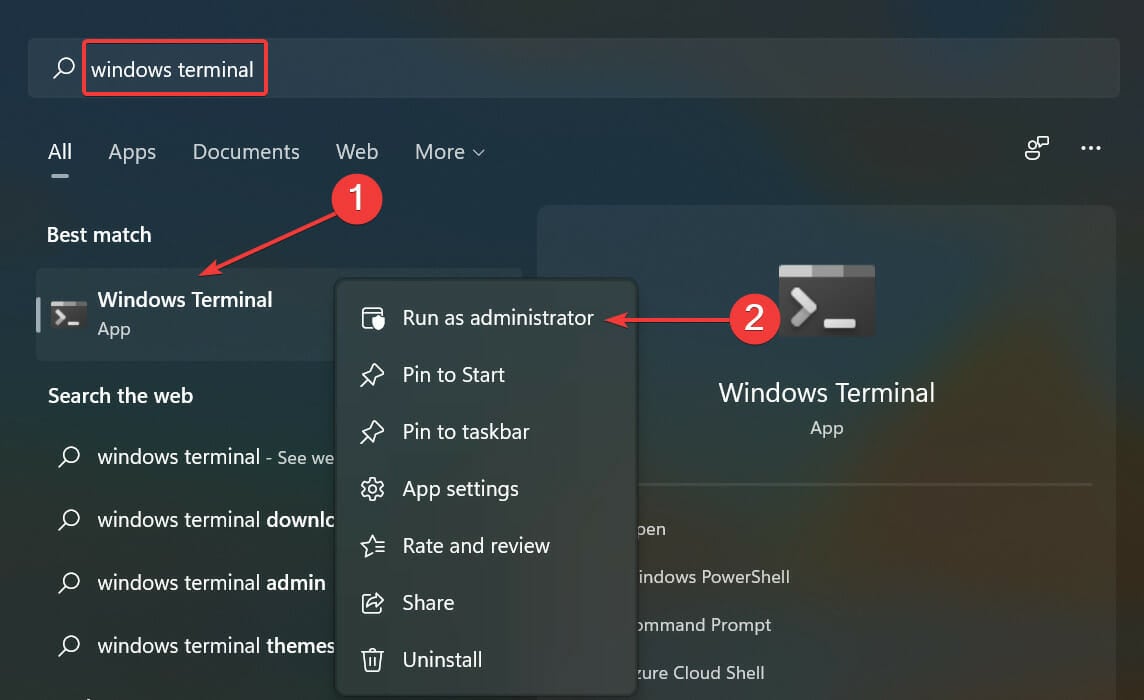
Task: Open the Documents tab
Action: coord(245,152)
